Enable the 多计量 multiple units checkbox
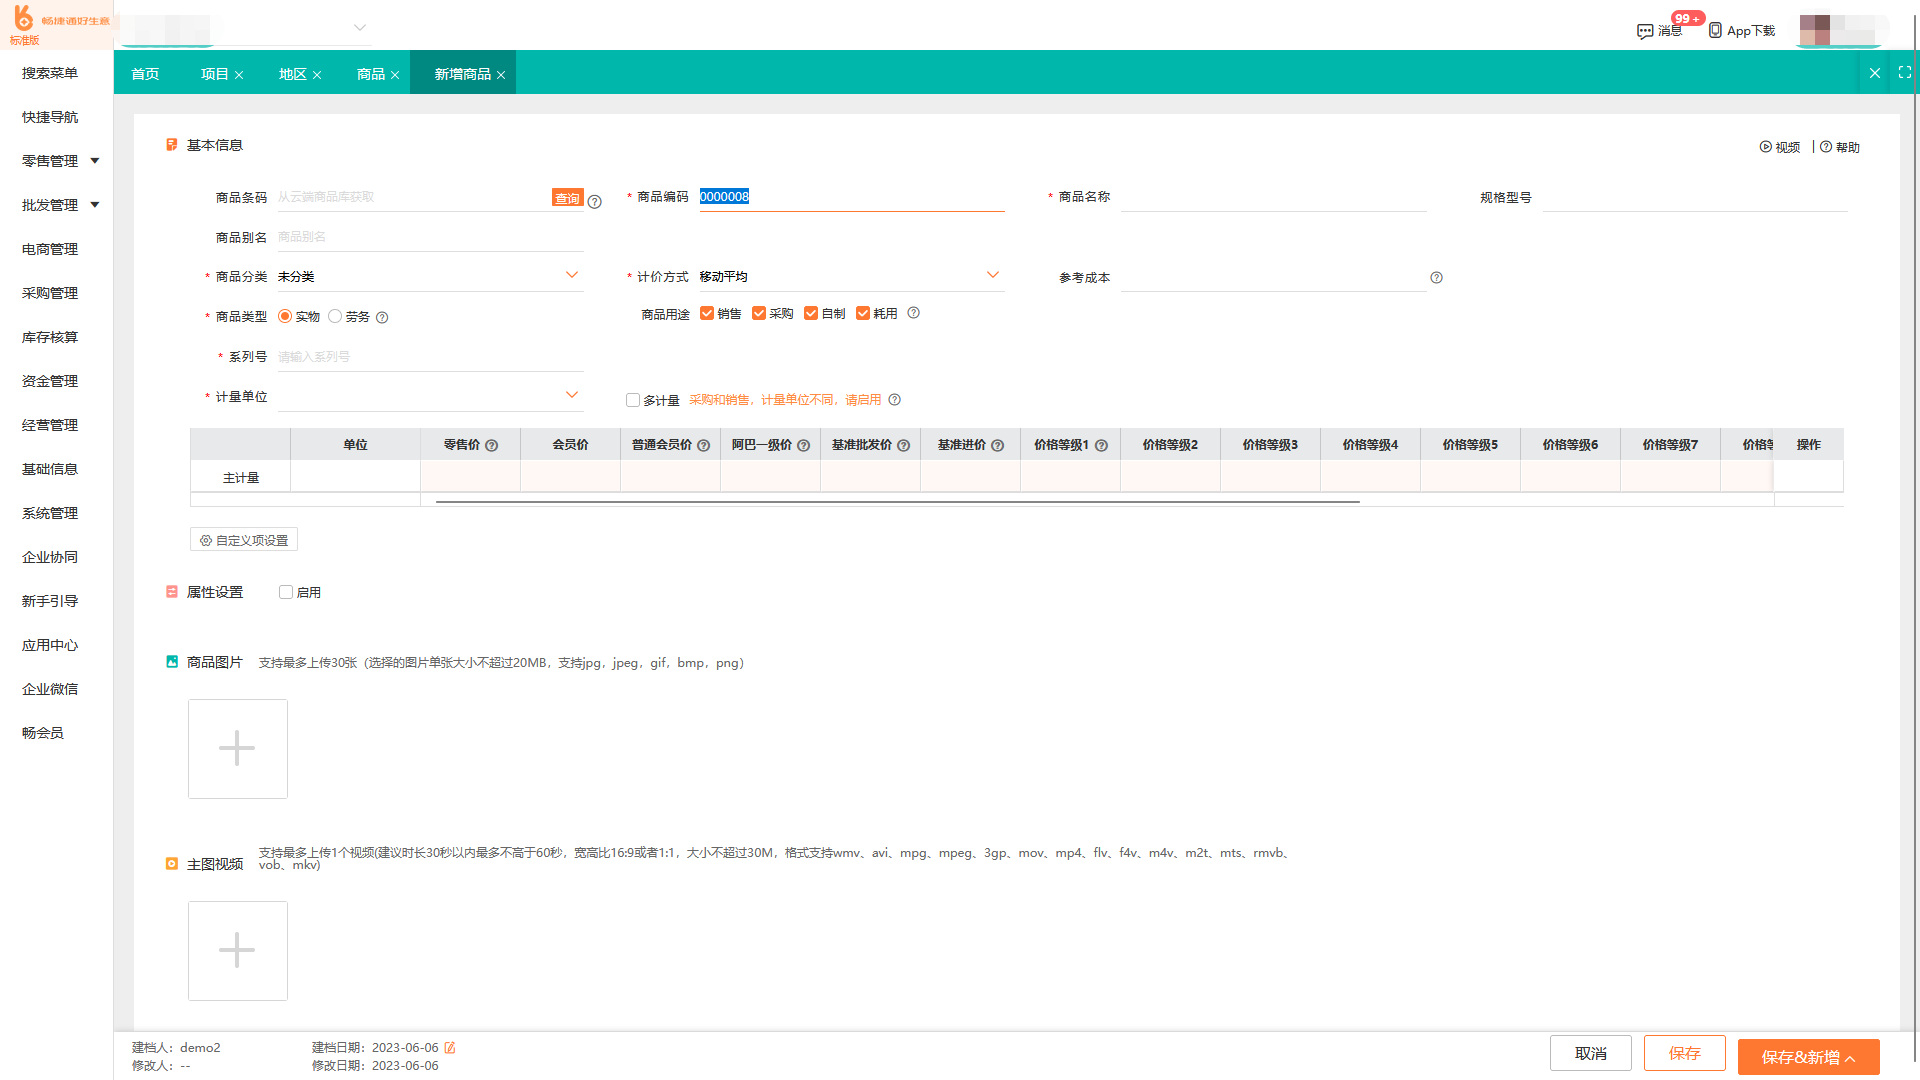Viewport: 1920px width, 1080px height. [x=633, y=398]
